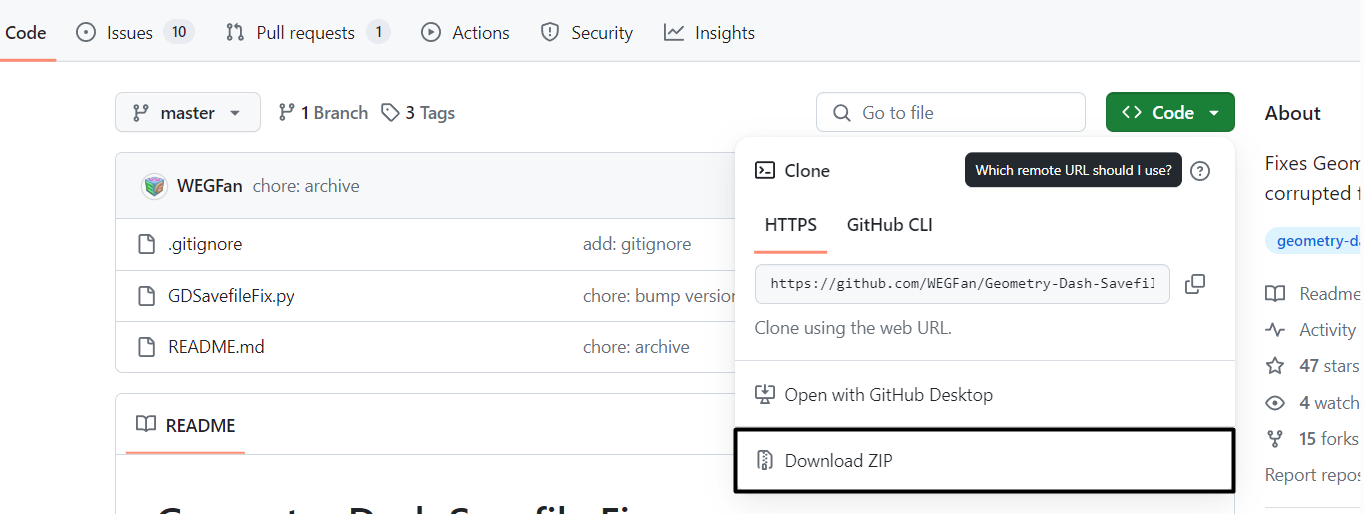The image size is (1364, 514).
Task: Click the Go to file search field
Action: tap(951, 113)
